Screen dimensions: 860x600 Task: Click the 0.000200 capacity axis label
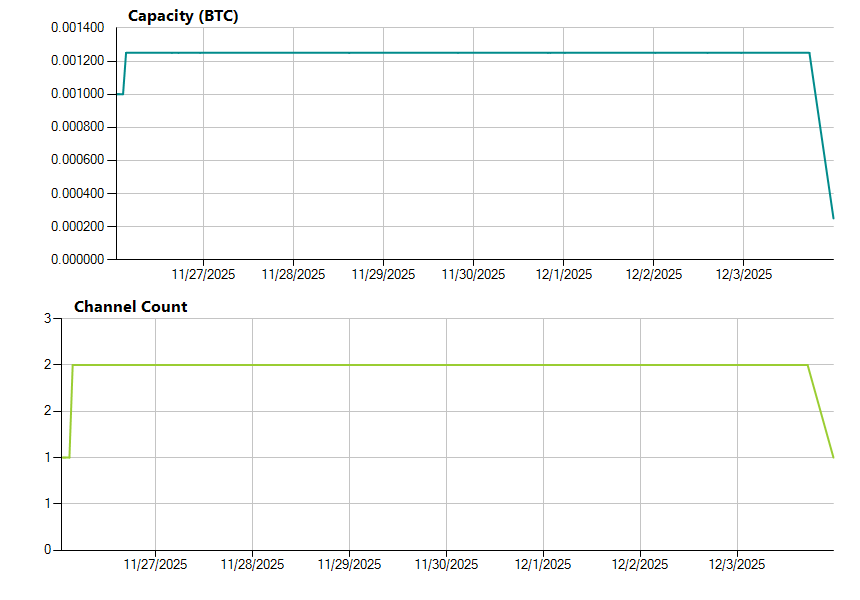pos(77,226)
